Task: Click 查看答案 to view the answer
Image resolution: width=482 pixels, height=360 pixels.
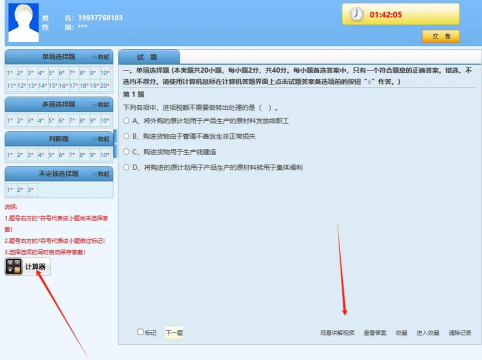Action: pyautogui.click(x=375, y=333)
